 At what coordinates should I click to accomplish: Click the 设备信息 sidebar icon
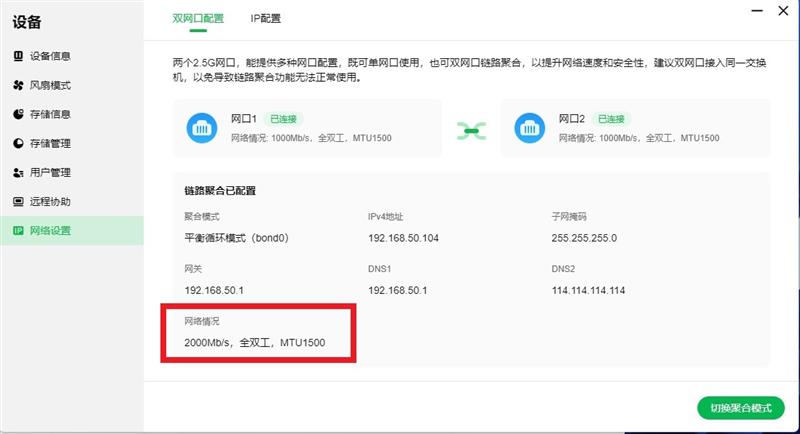[x=18, y=56]
